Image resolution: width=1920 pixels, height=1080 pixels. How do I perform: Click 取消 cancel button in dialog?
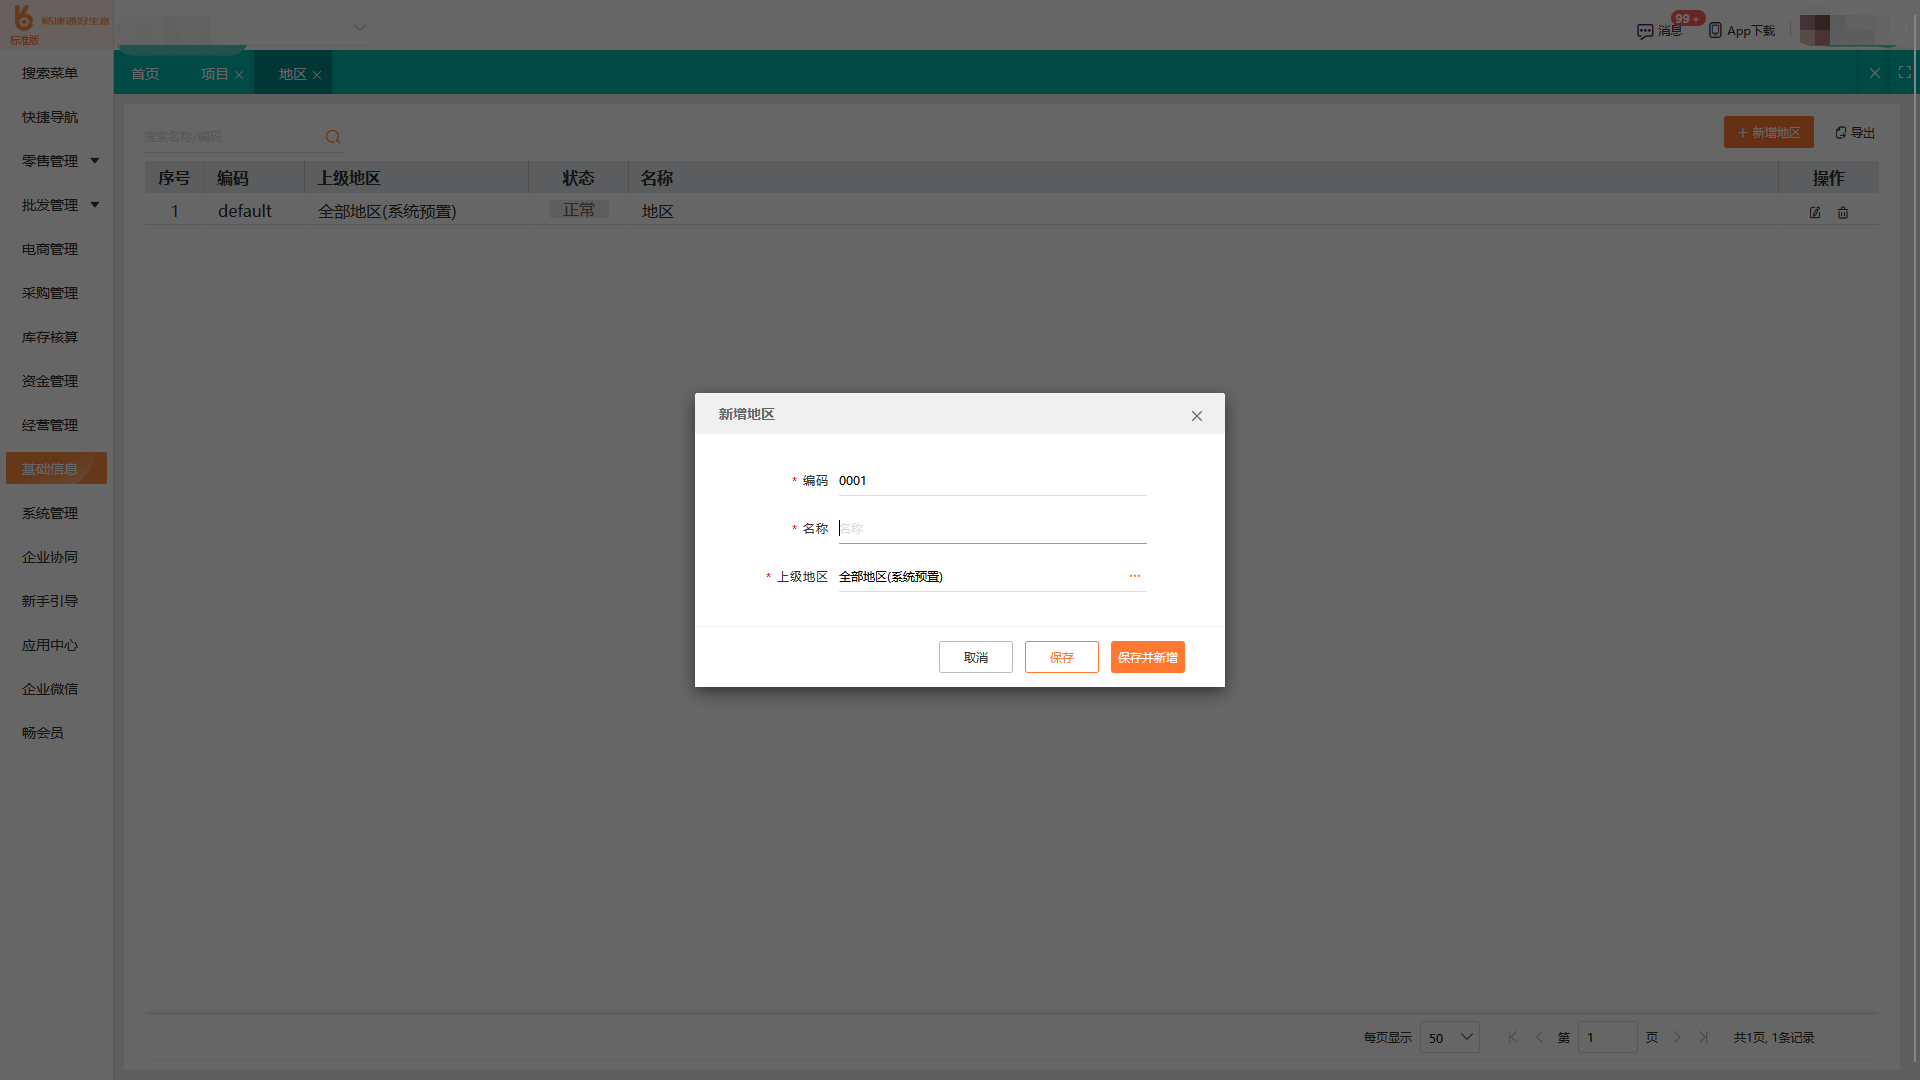pos(976,657)
